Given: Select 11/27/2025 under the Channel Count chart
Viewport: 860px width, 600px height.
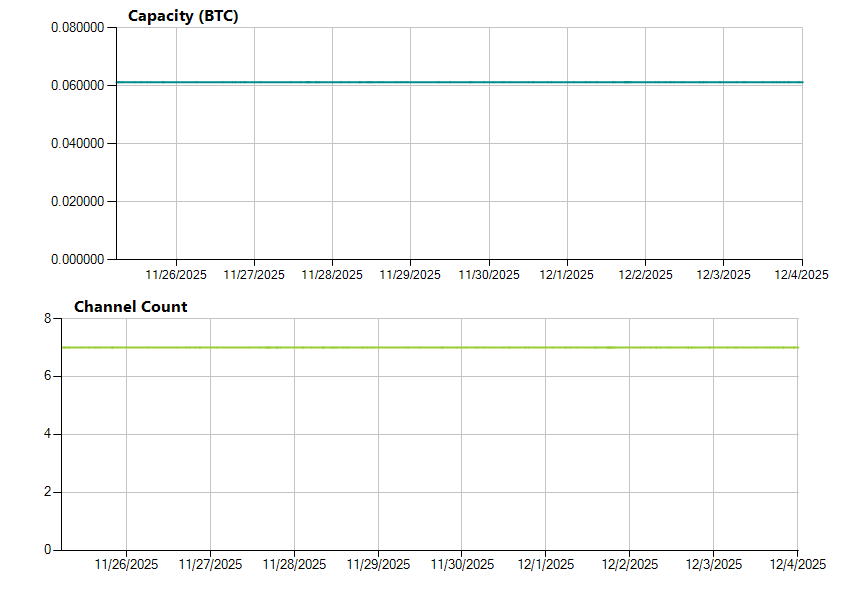Looking at the screenshot, I should pos(210,565).
